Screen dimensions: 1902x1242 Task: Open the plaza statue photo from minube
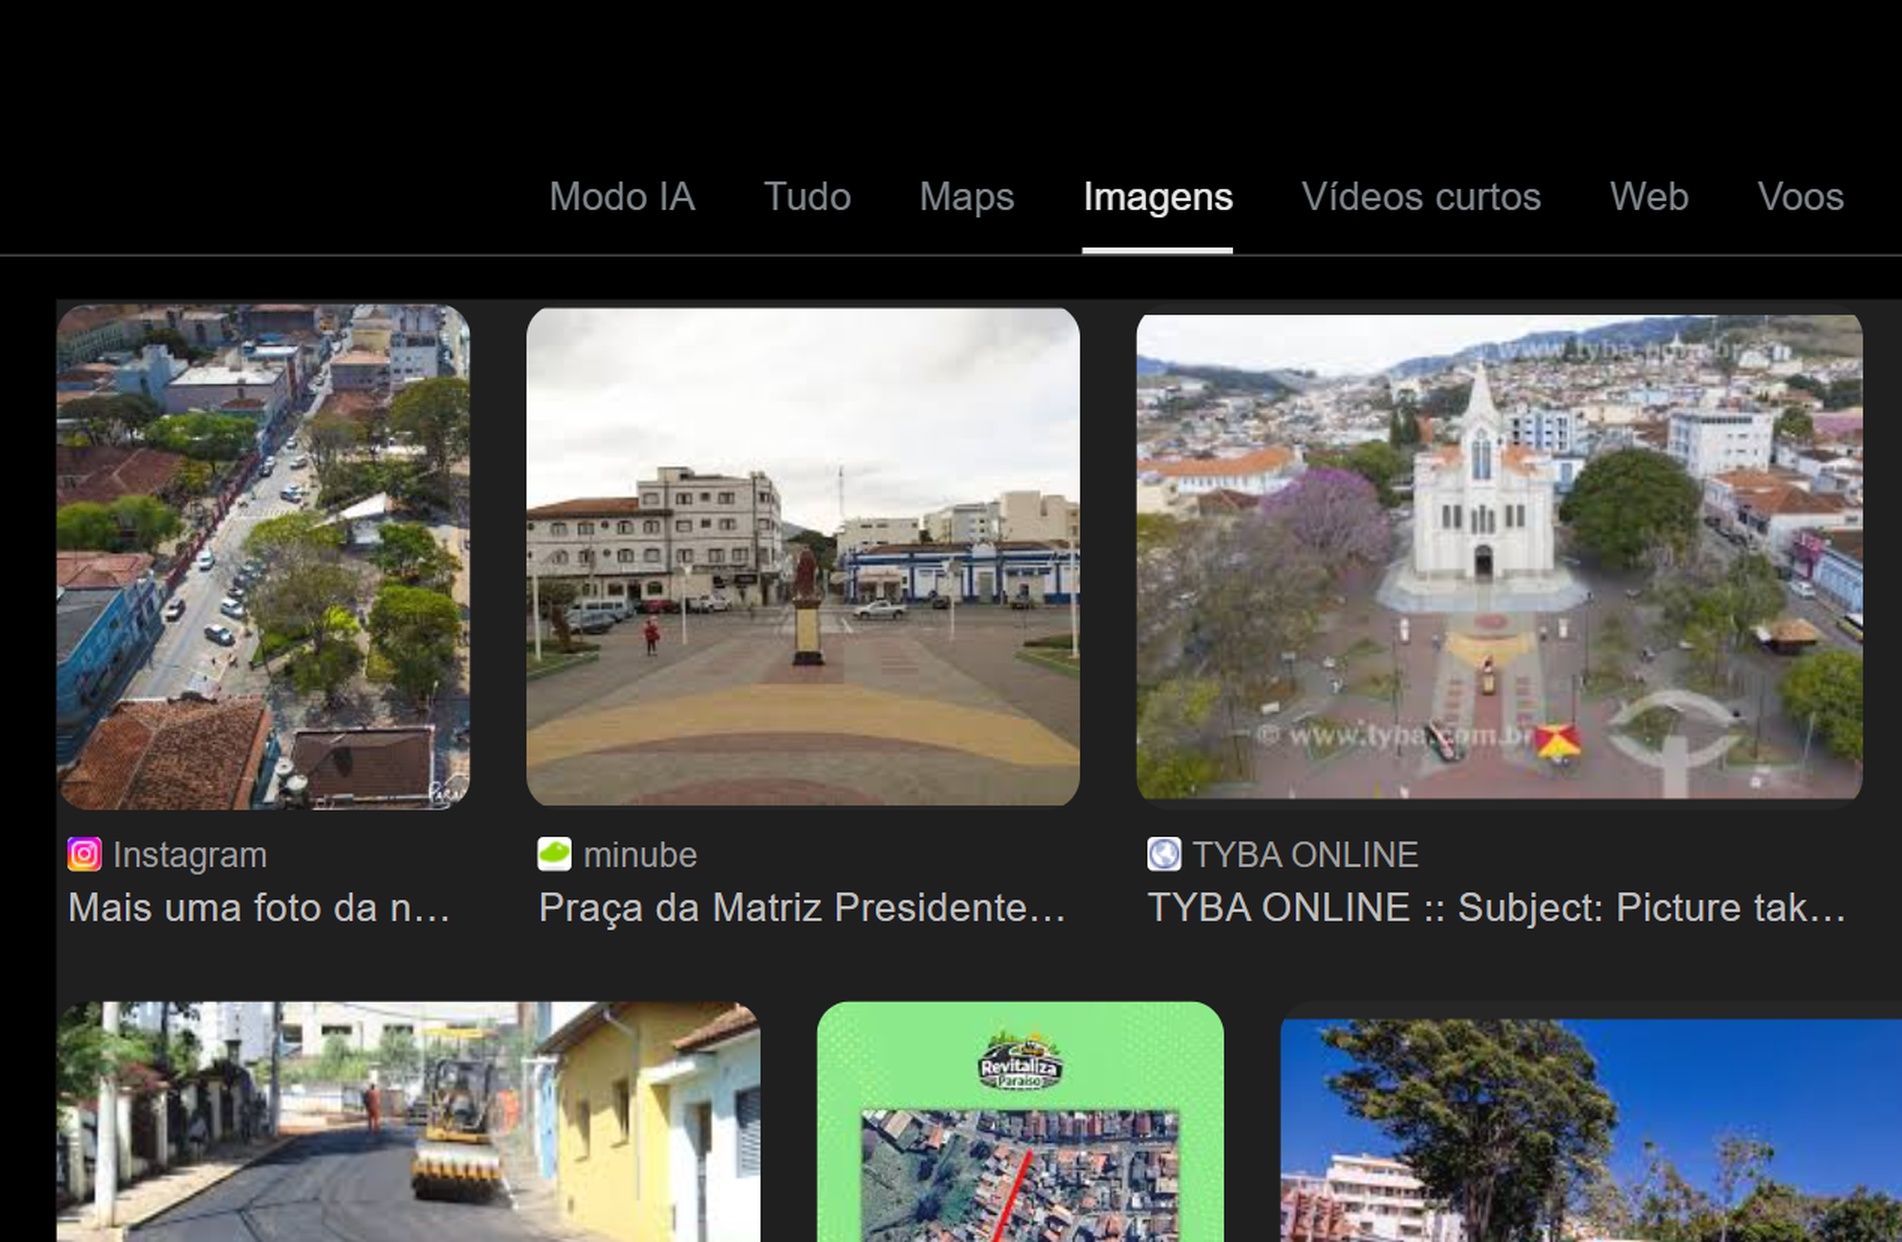coord(802,556)
